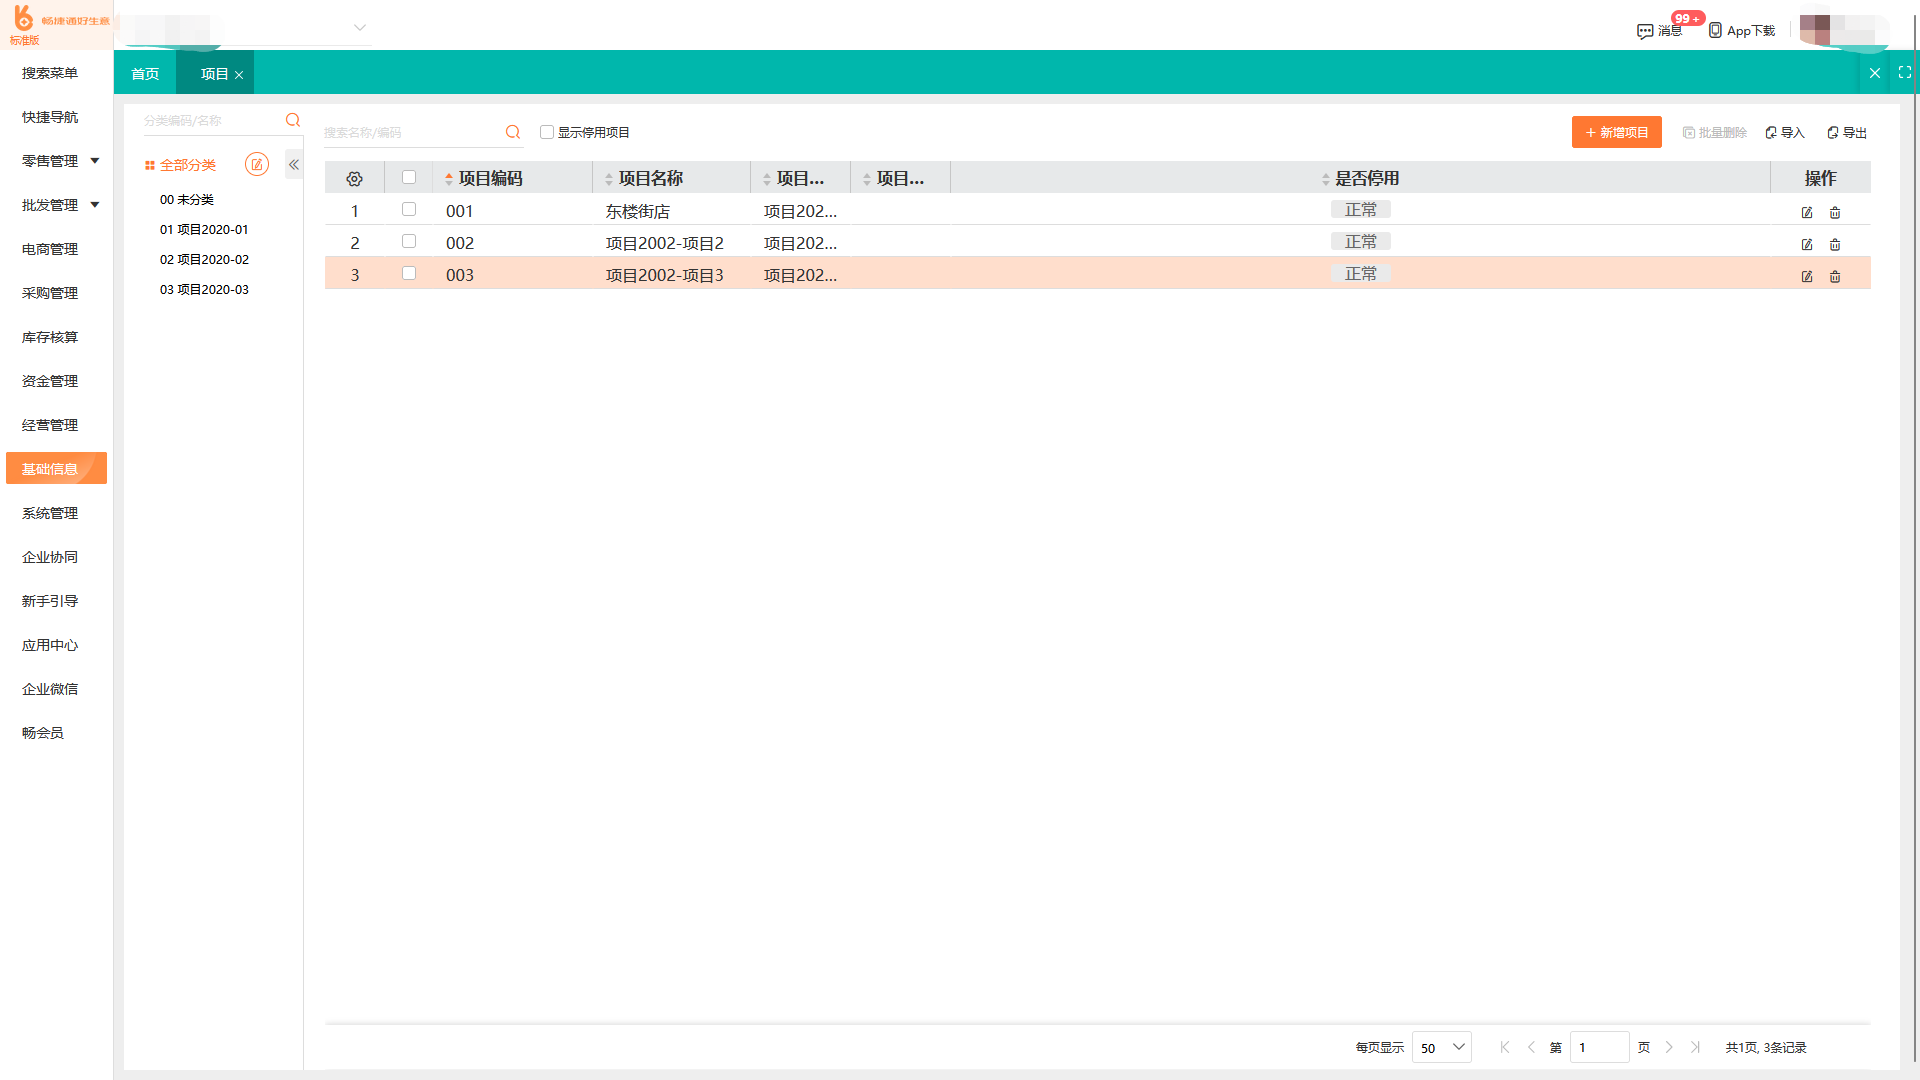The height and width of the screenshot is (1080, 1920).
Task: Click the export icon button
Action: click(x=1846, y=131)
